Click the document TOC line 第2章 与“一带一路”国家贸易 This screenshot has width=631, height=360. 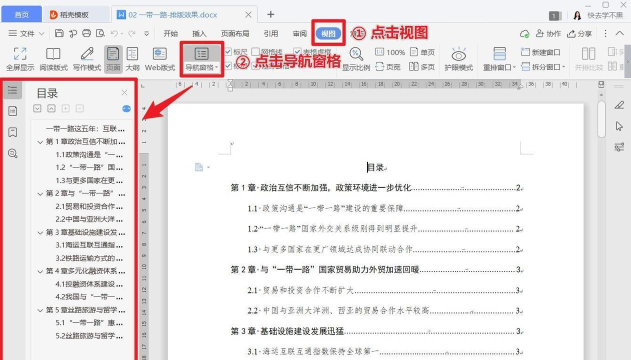(x=376, y=269)
